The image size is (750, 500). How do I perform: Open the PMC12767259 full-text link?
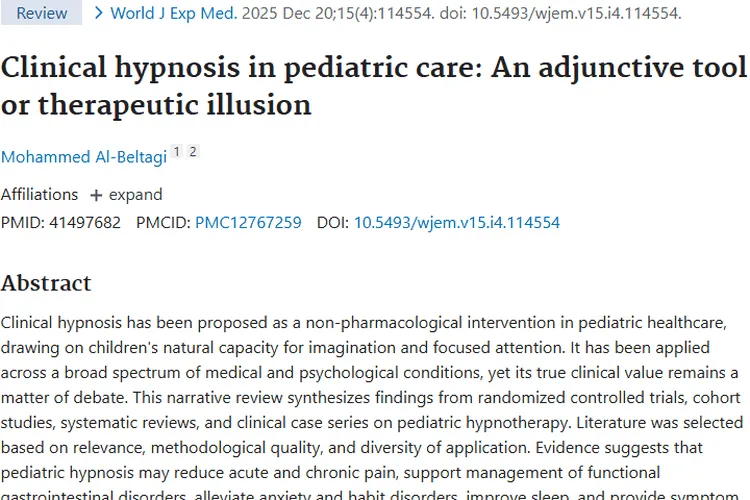coord(248,222)
